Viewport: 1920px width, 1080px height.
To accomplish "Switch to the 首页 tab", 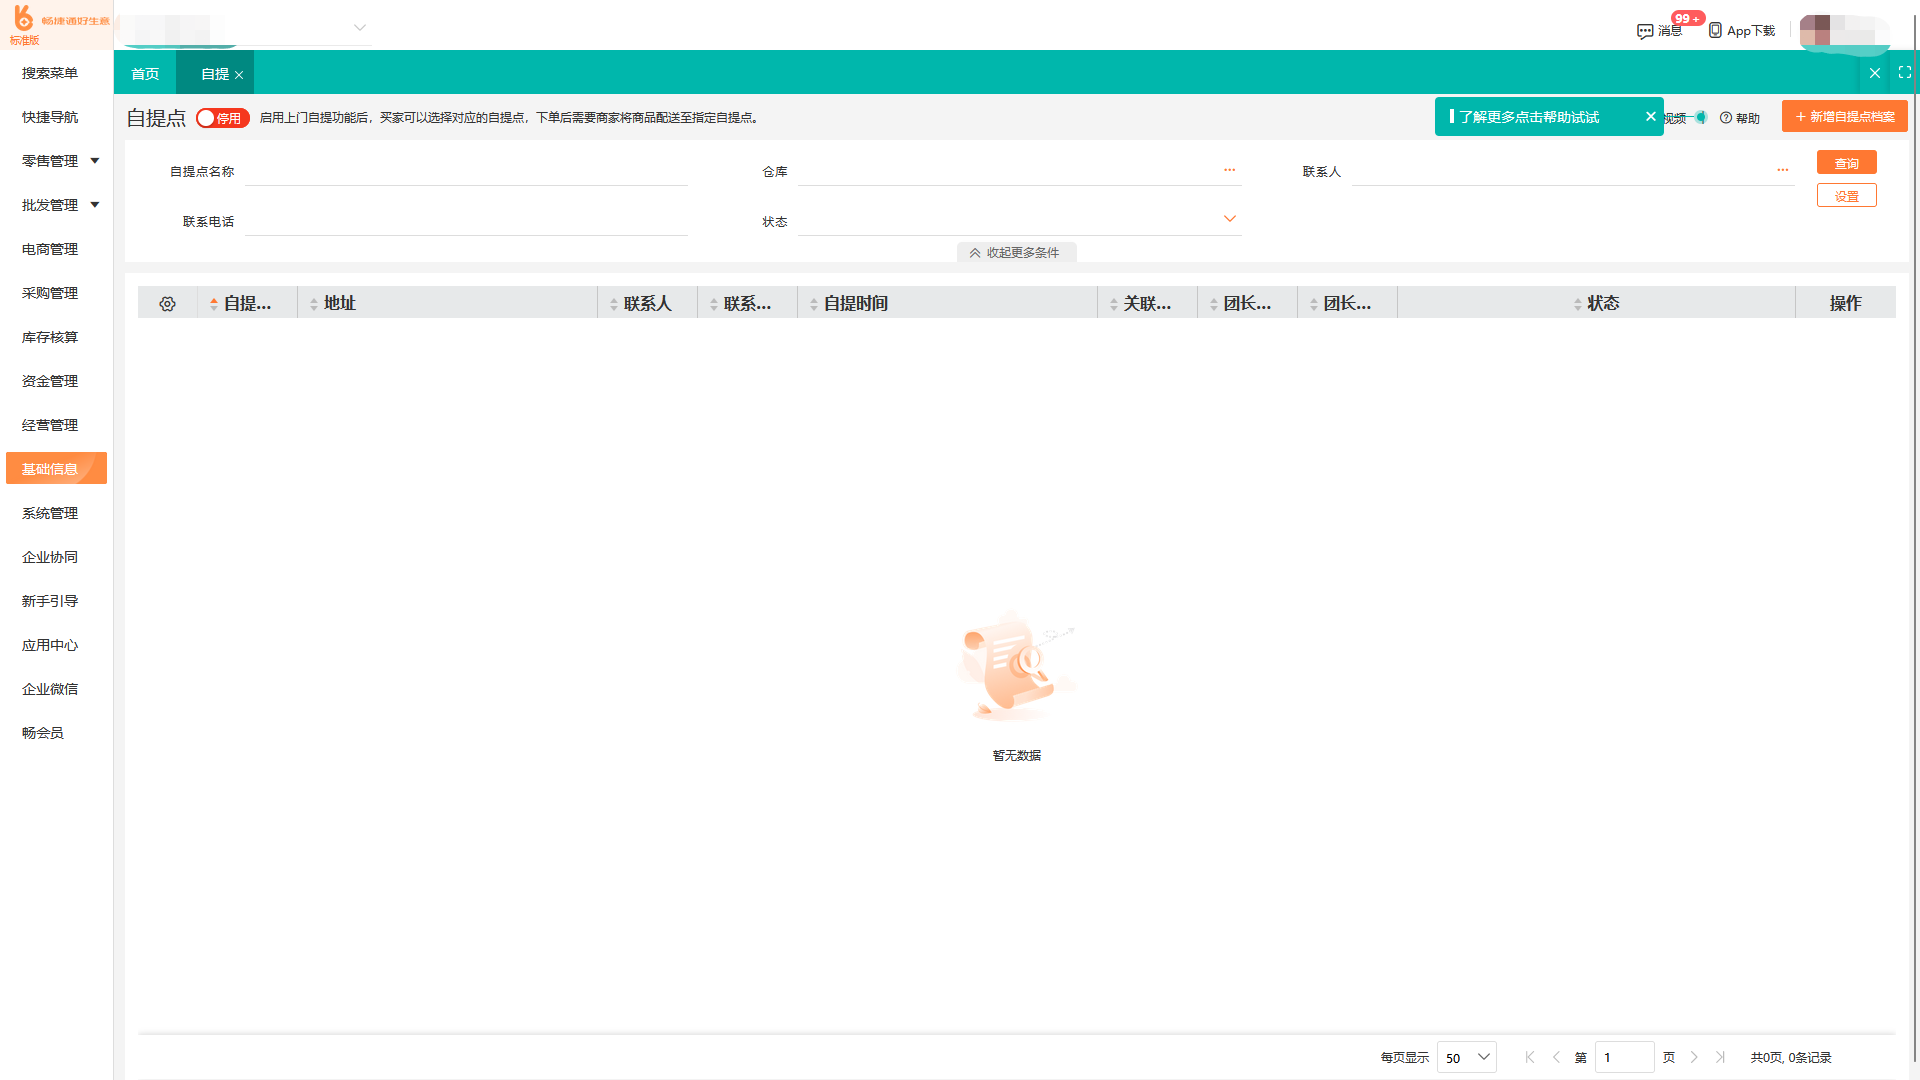I will tap(145, 73).
